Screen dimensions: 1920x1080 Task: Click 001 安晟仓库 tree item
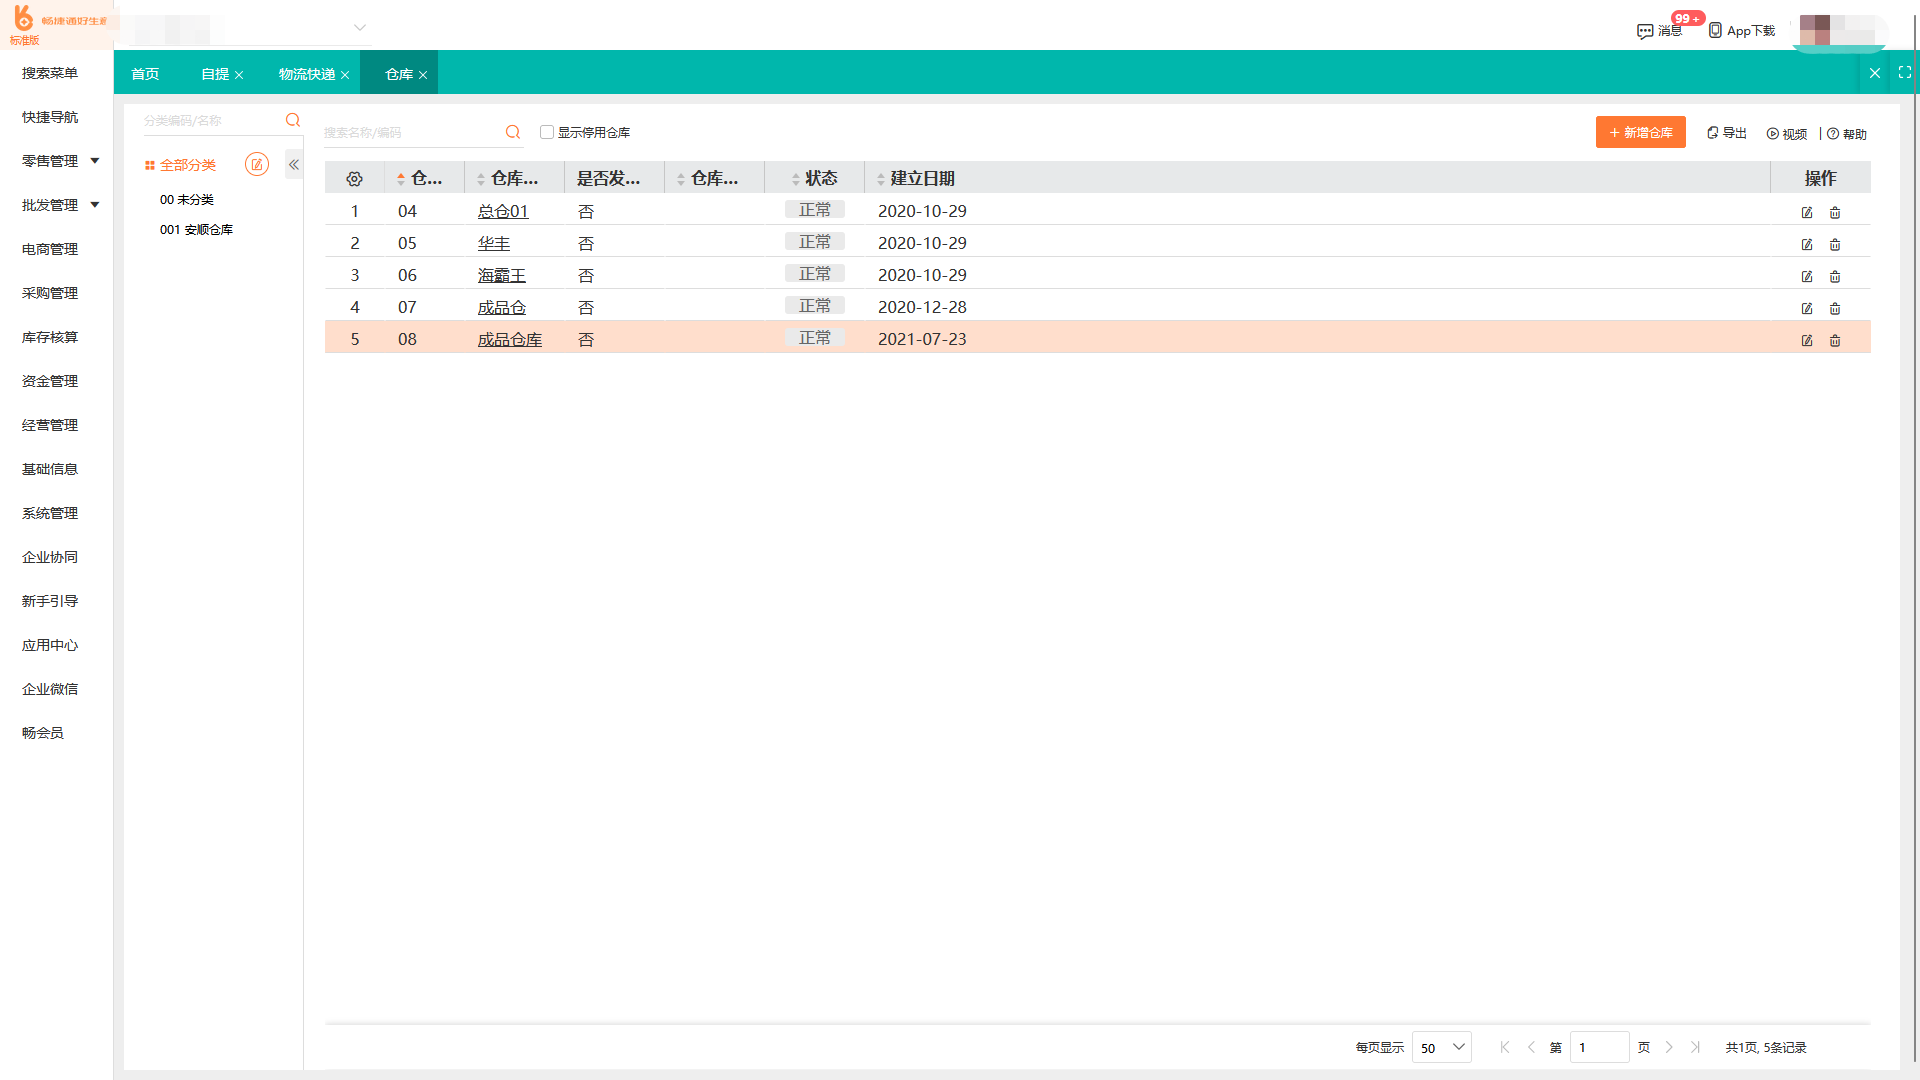[198, 229]
